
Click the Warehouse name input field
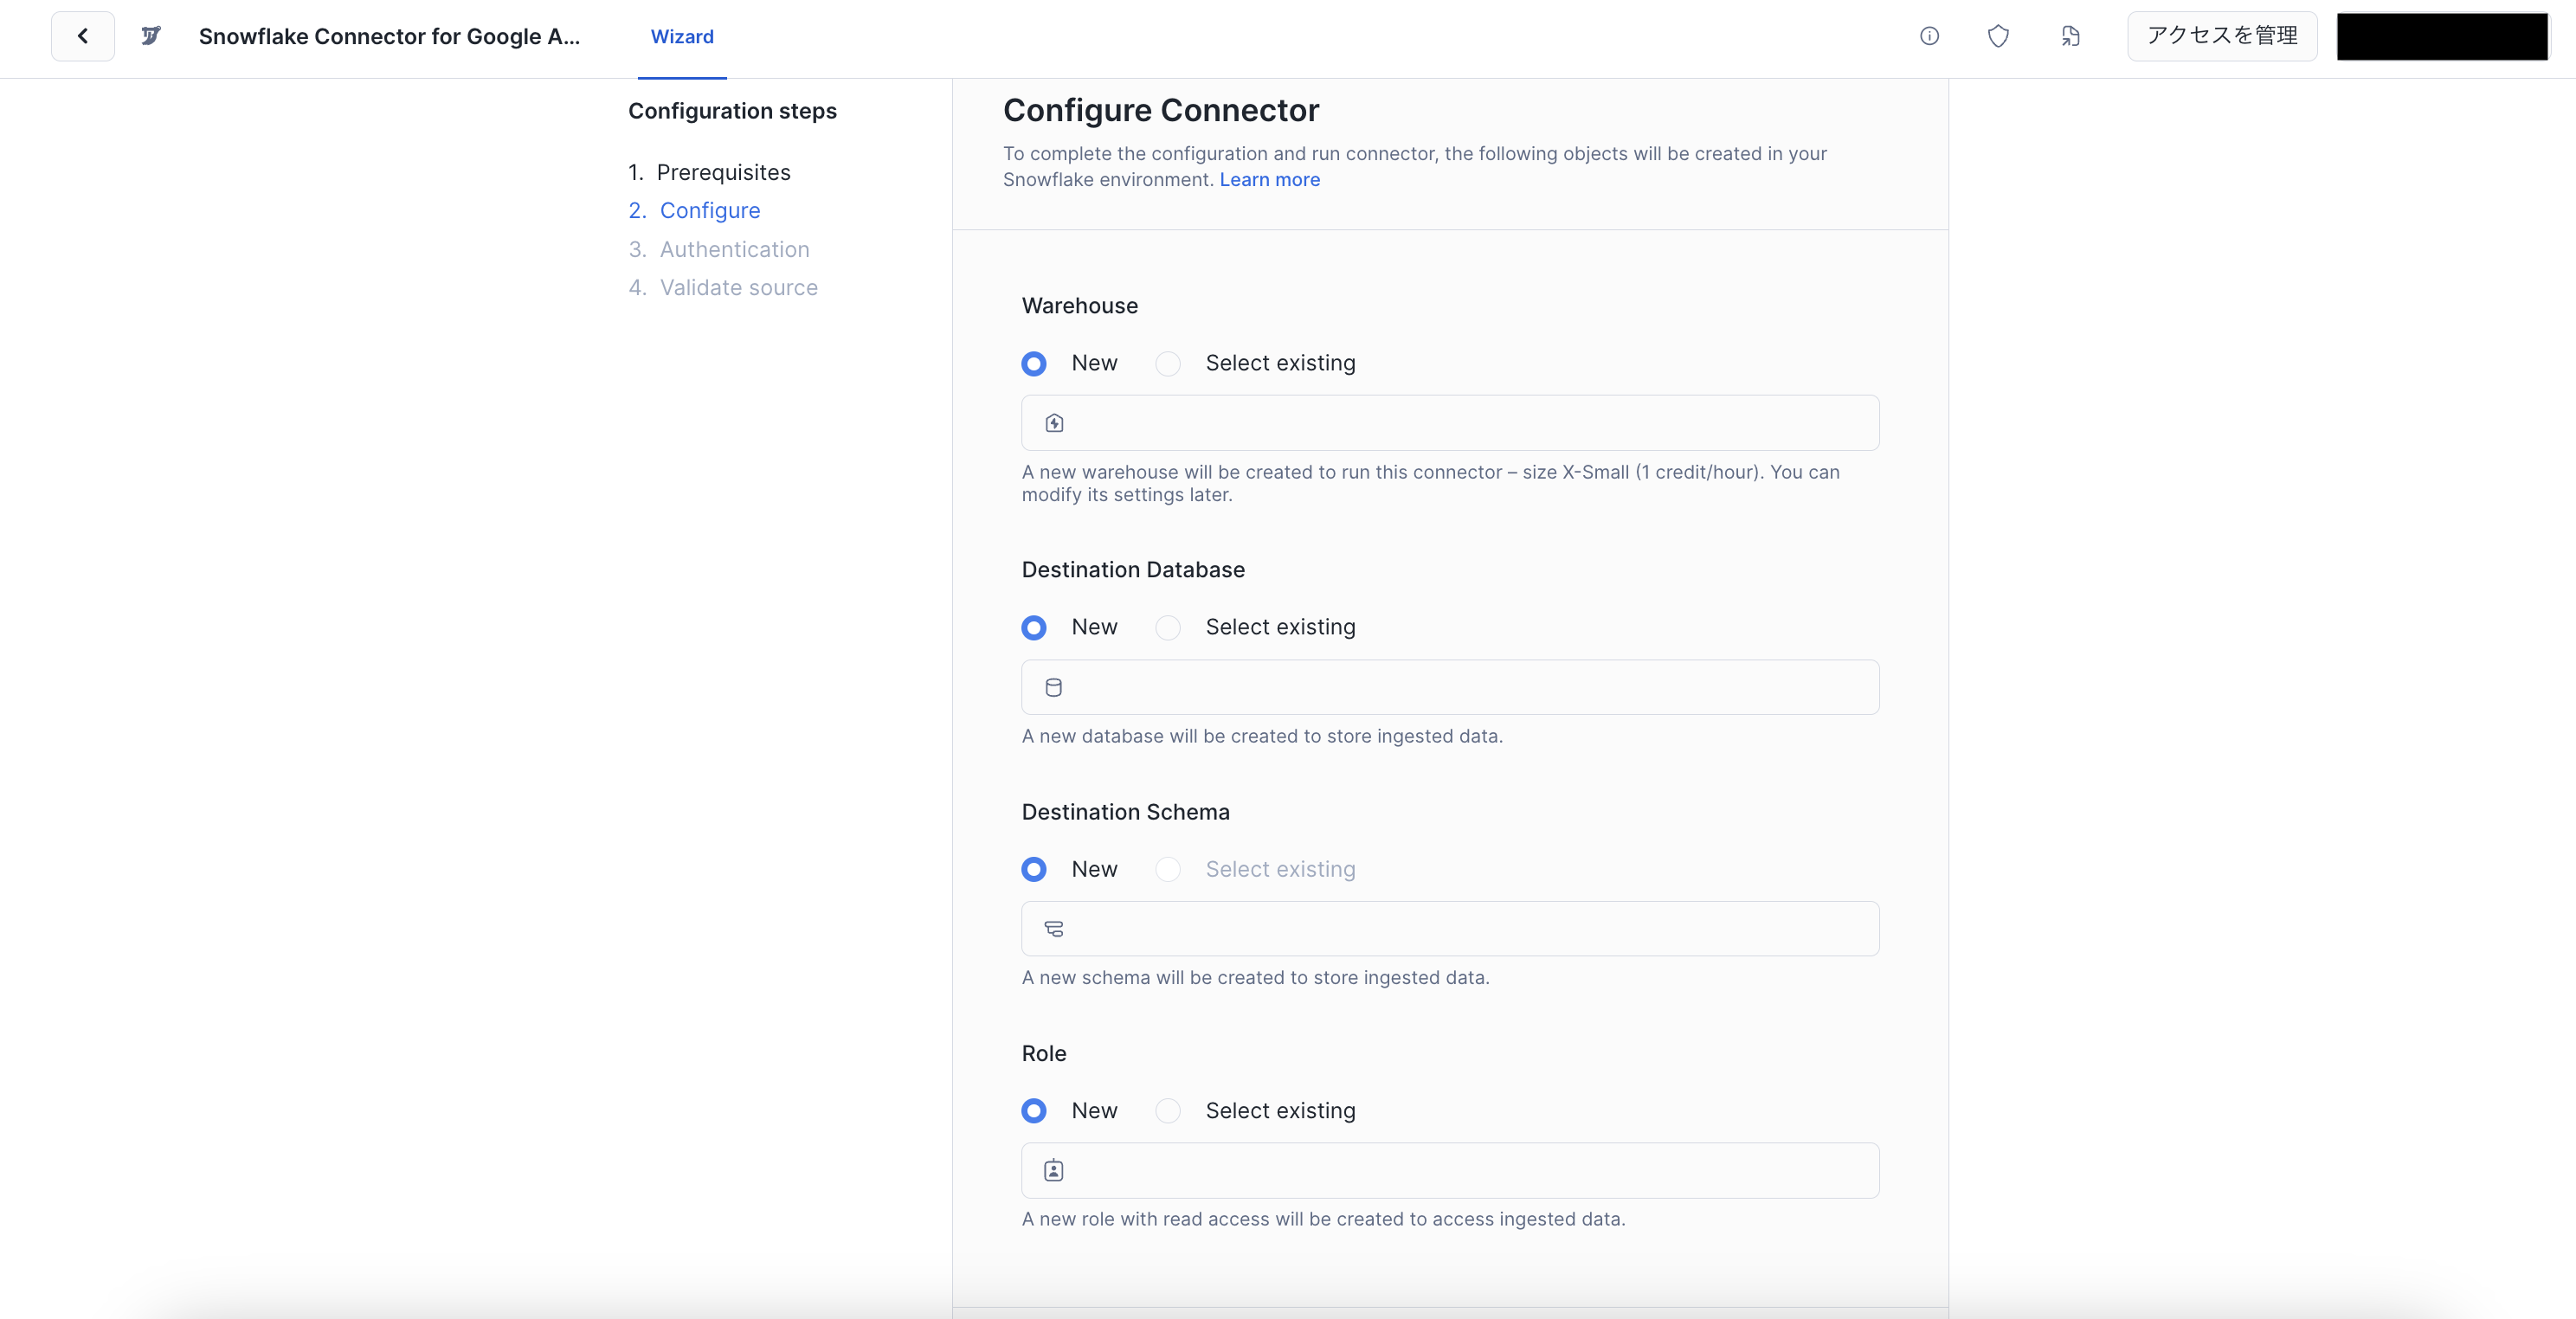coord(1451,422)
